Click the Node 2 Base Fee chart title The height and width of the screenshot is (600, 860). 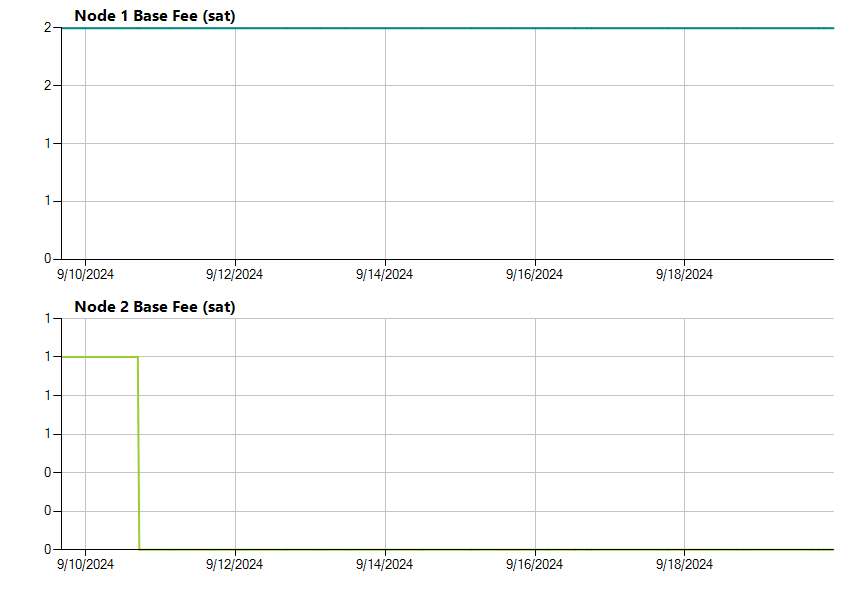(155, 307)
